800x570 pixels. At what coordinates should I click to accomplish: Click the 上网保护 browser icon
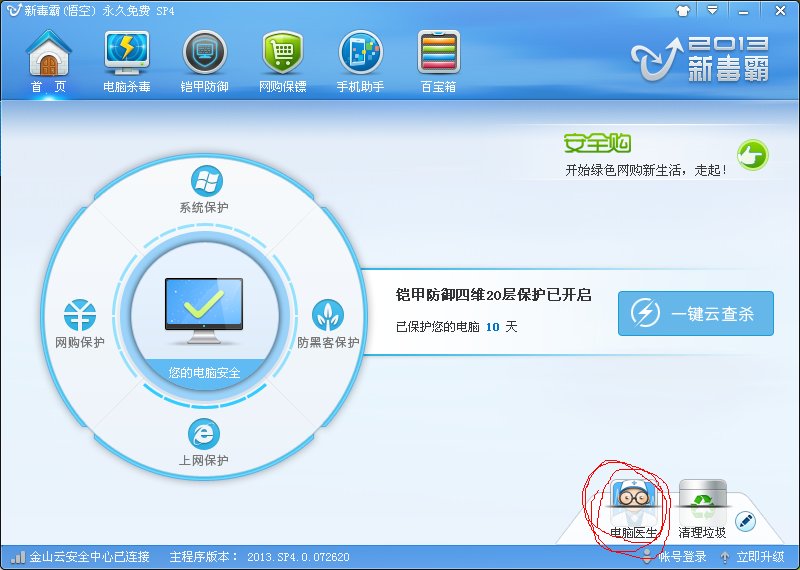pyautogui.click(x=204, y=435)
